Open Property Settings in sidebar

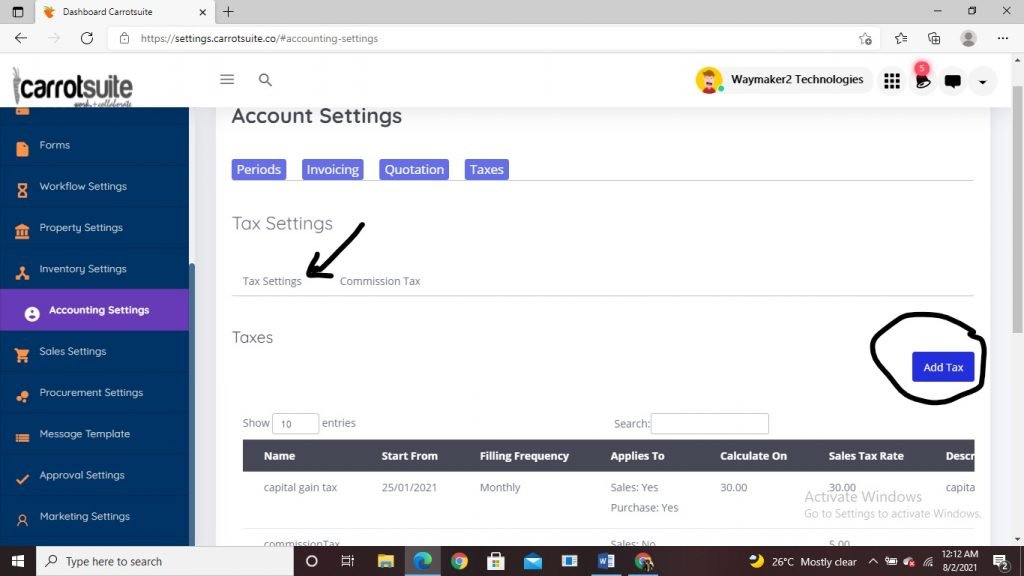pos(80,228)
